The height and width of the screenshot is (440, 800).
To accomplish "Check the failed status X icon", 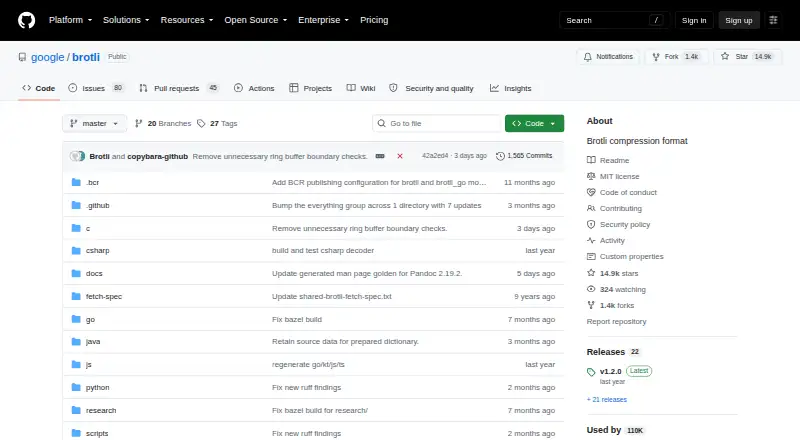I will coord(400,156).
